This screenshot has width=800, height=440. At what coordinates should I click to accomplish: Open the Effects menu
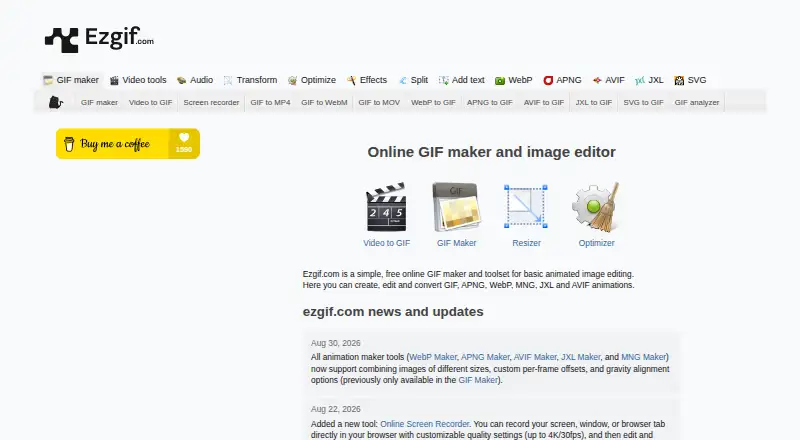click(x=367, y=80)
